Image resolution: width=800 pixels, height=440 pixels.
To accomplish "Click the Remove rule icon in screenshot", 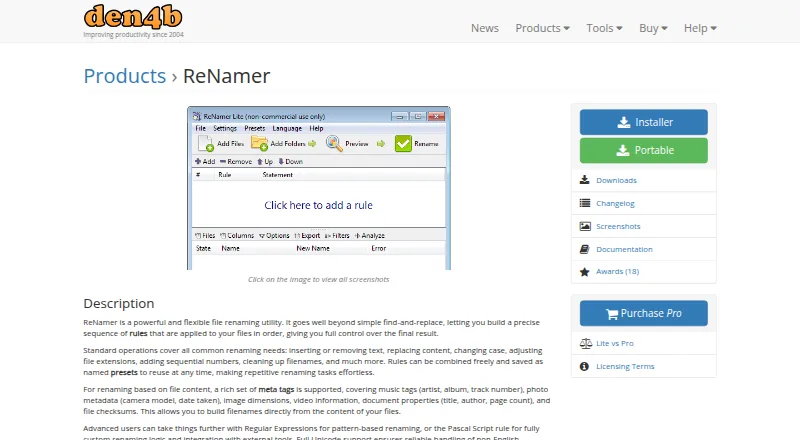I will 223,161.
